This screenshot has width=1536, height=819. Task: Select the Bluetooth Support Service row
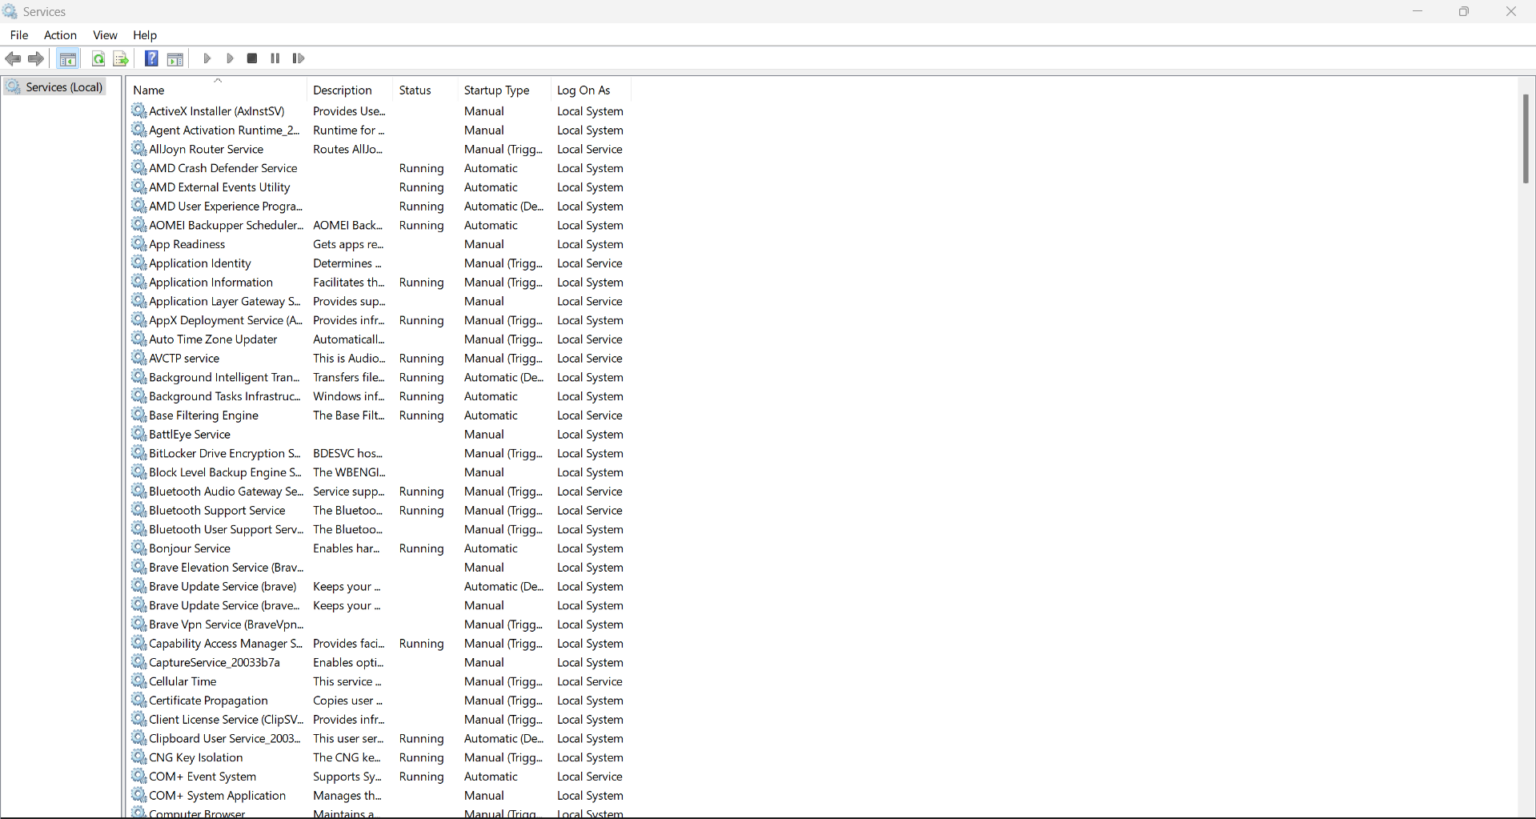coord(219,510)
